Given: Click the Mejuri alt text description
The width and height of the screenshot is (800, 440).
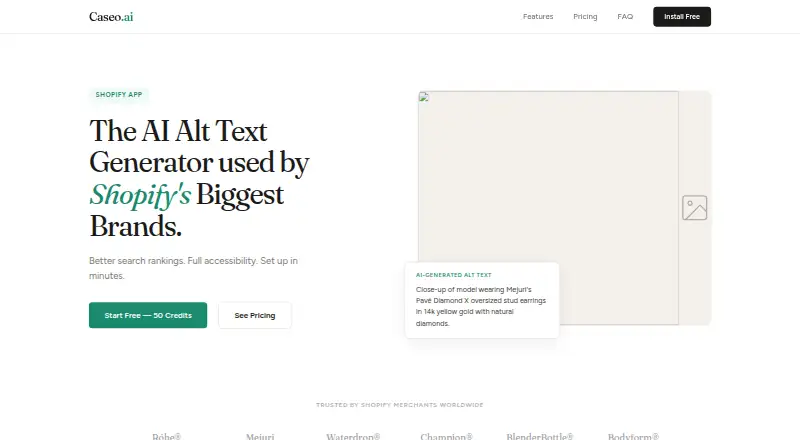Looking at the screenshot, I should pos(481,306).
